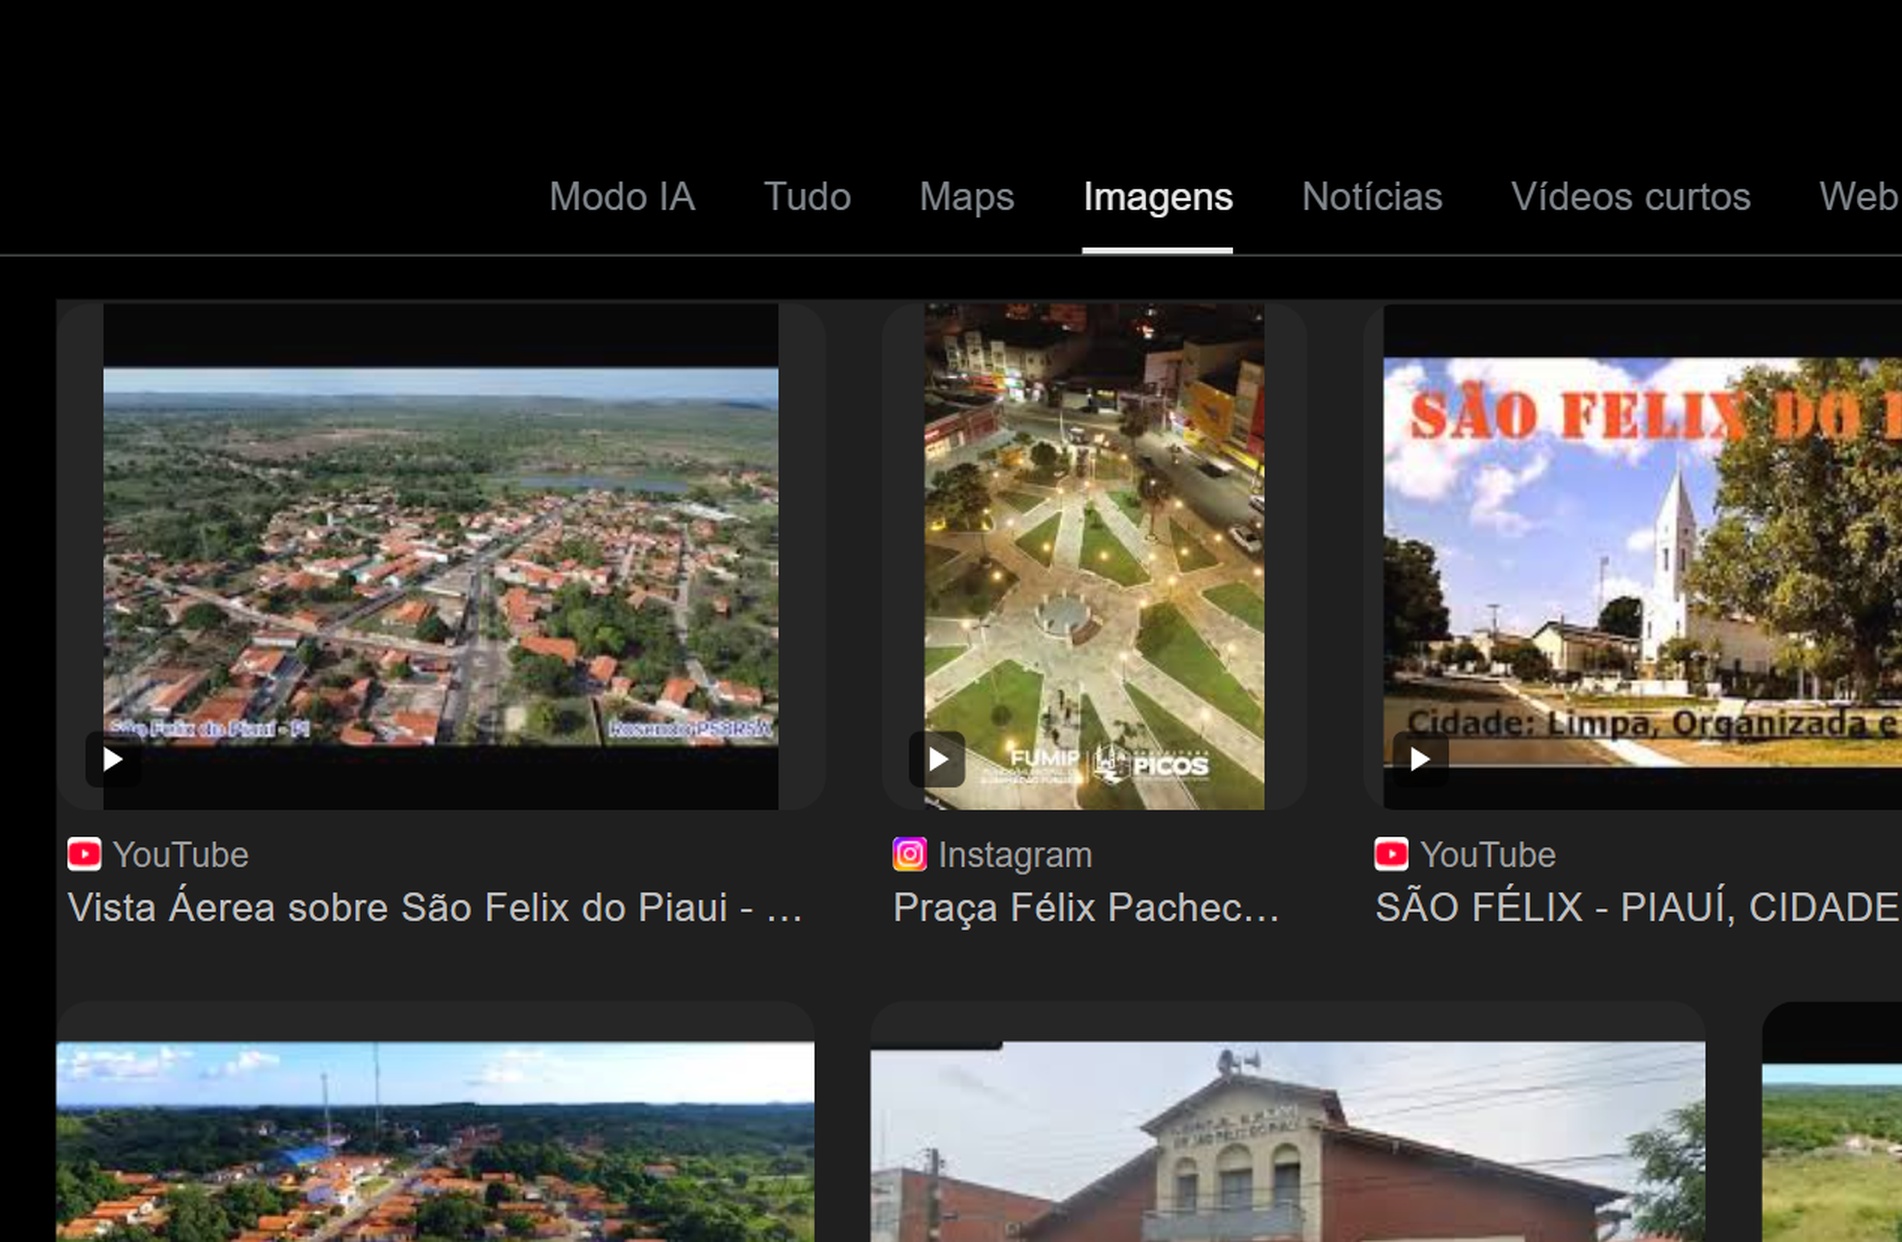Open the Notícias tab

tap(1371, 197)
